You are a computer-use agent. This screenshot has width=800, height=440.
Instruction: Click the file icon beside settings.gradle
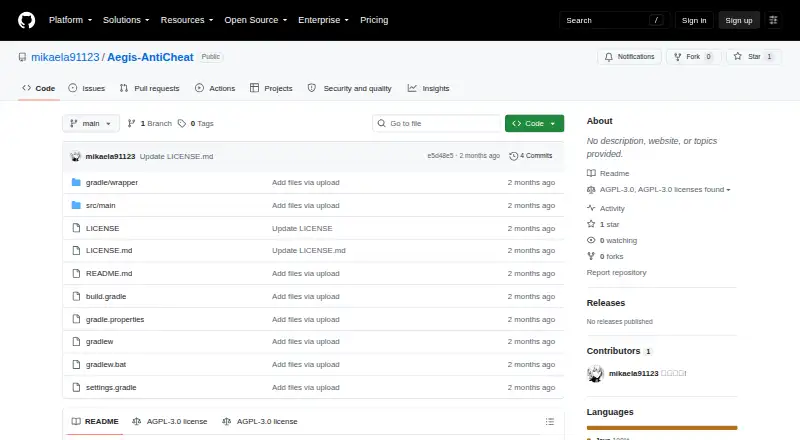[76, 387]
